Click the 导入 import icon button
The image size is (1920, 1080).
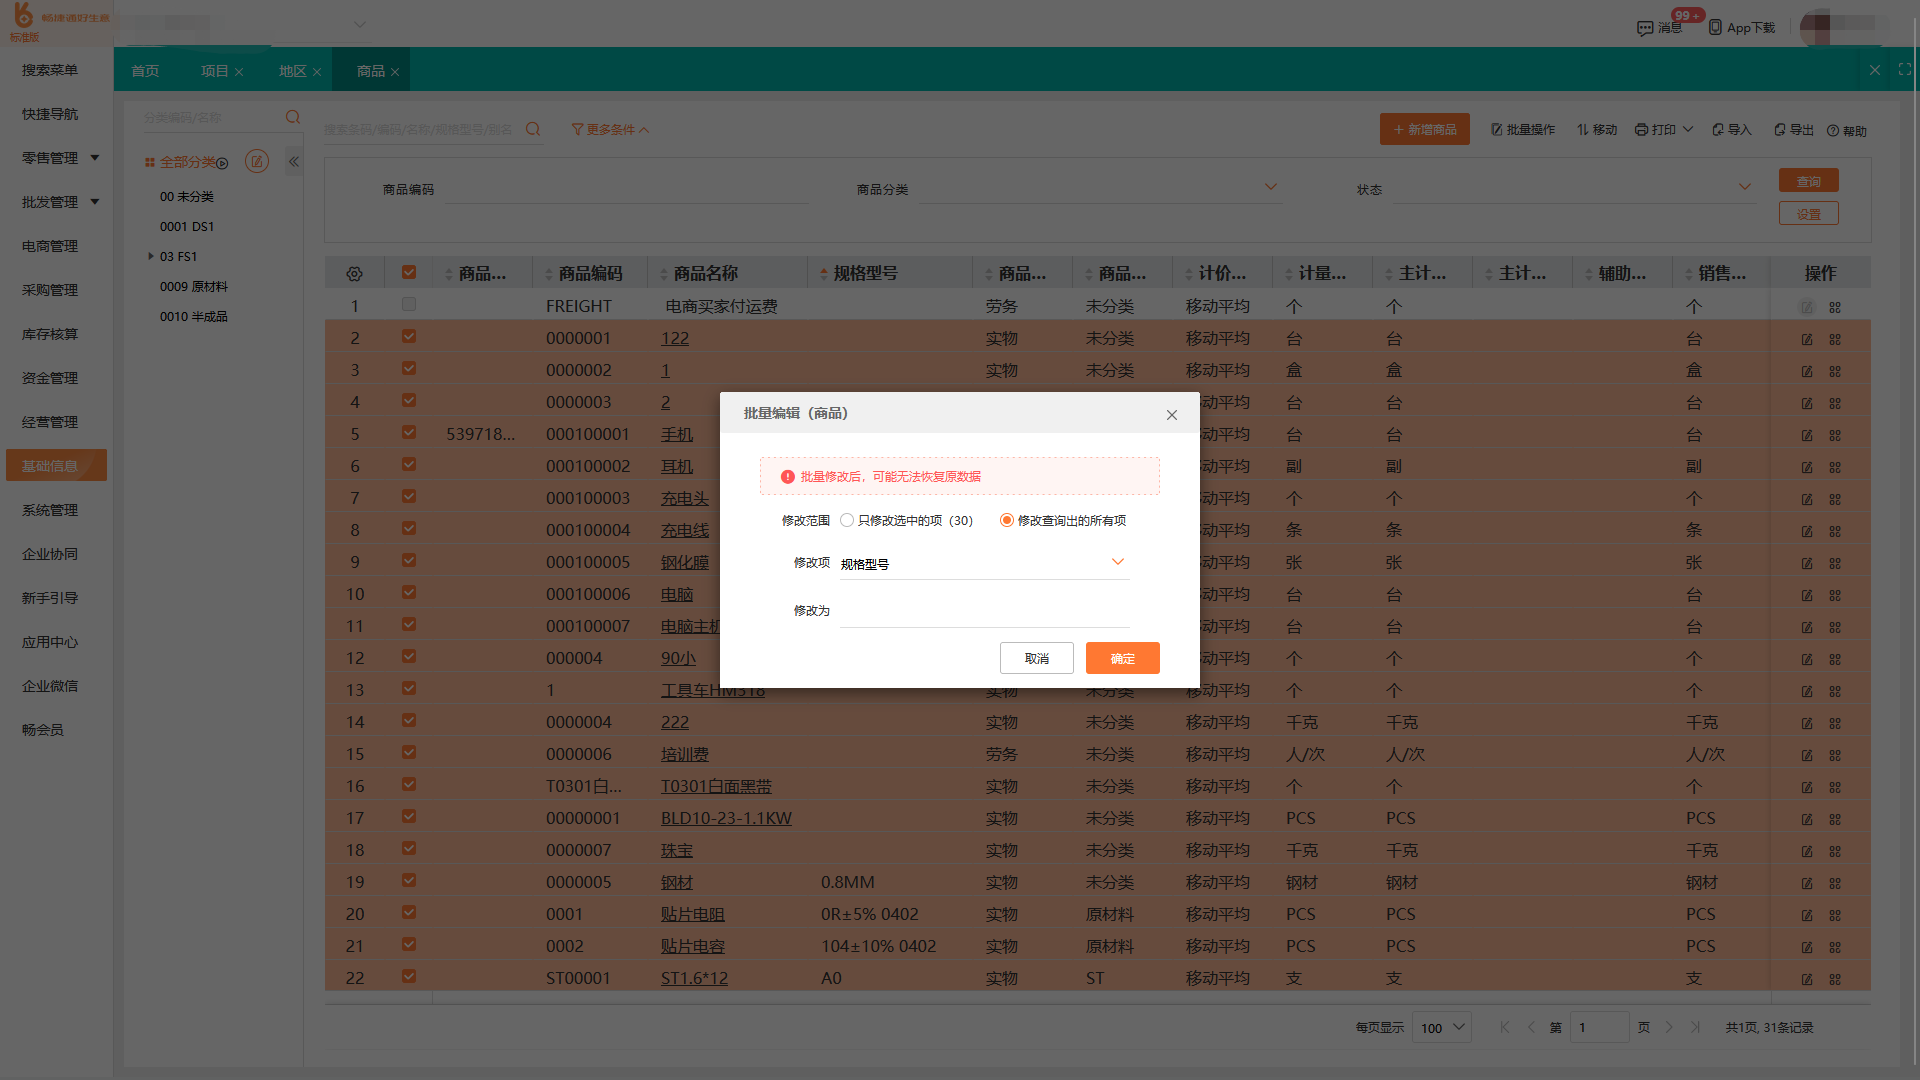click(x=1730, y=128)
